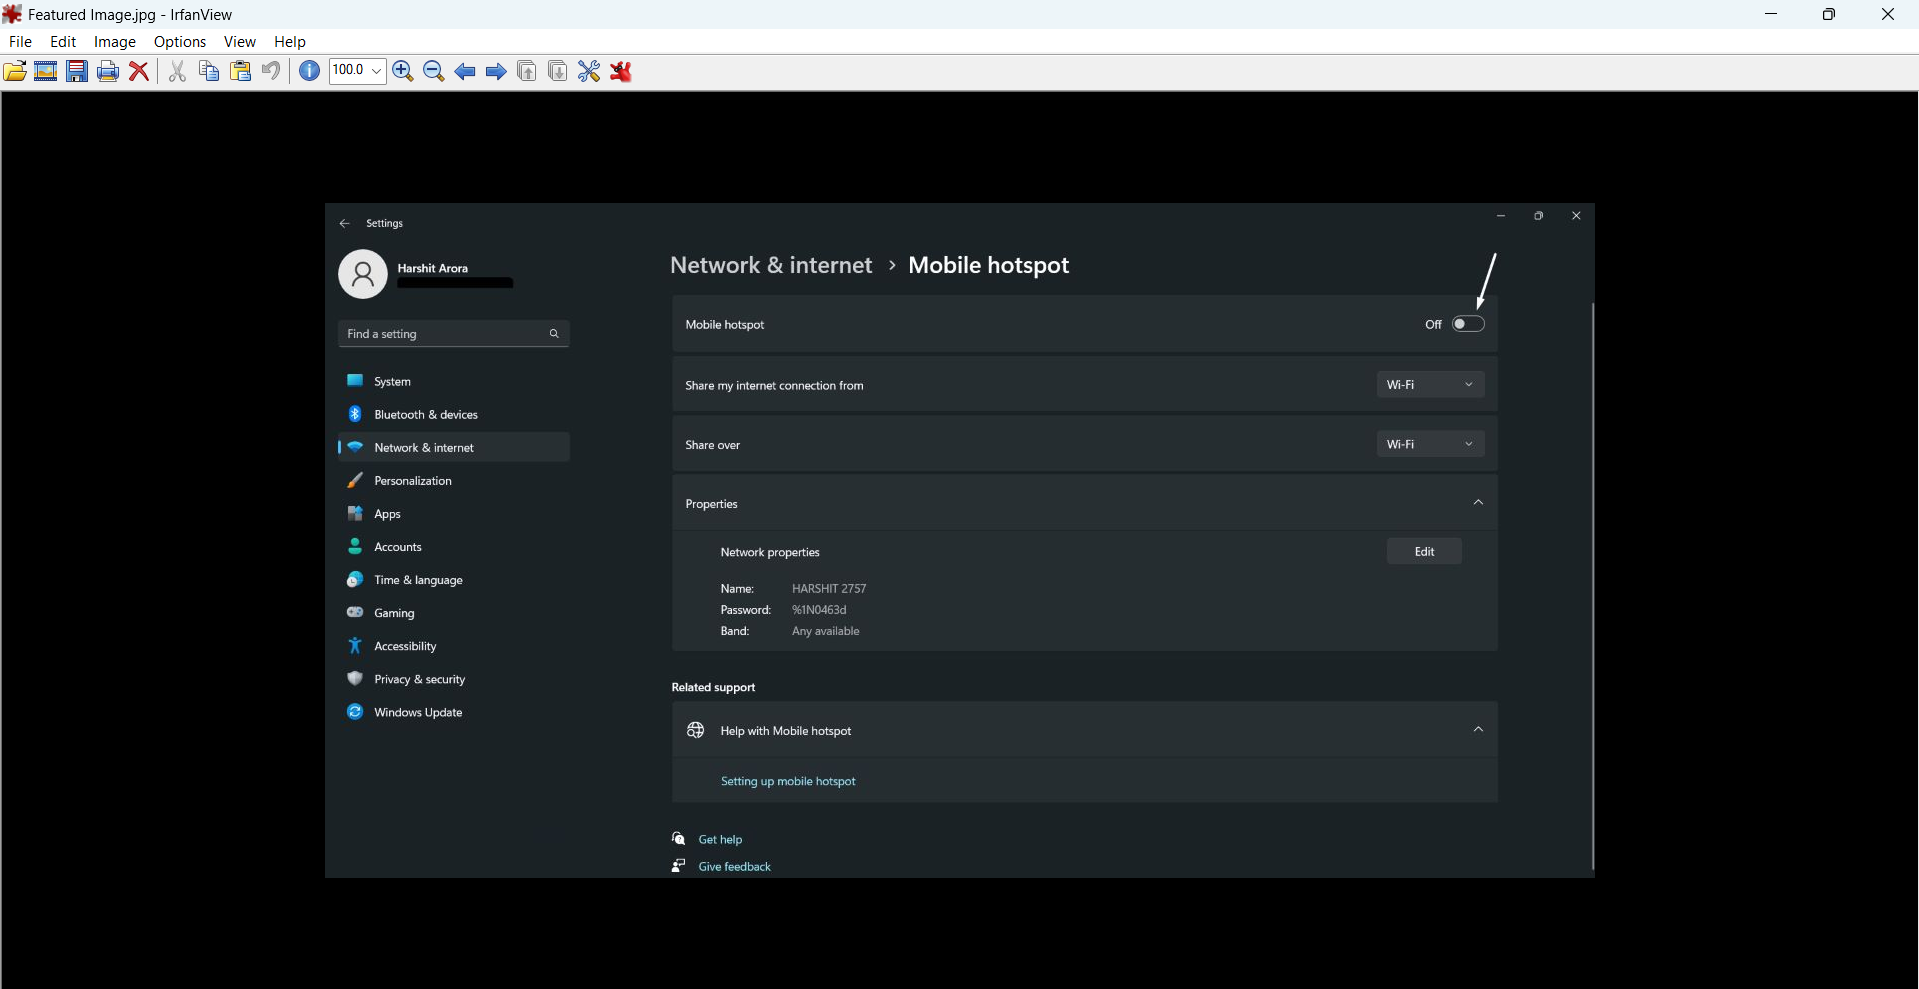Screen dimensions: 1919x989
Task: Open IrfanView properties wrench icon
Action: (589, 71)
